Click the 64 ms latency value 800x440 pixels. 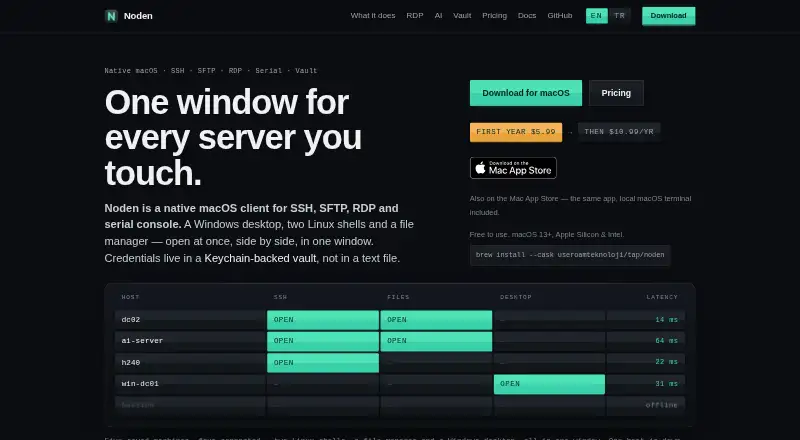[666, 341]
